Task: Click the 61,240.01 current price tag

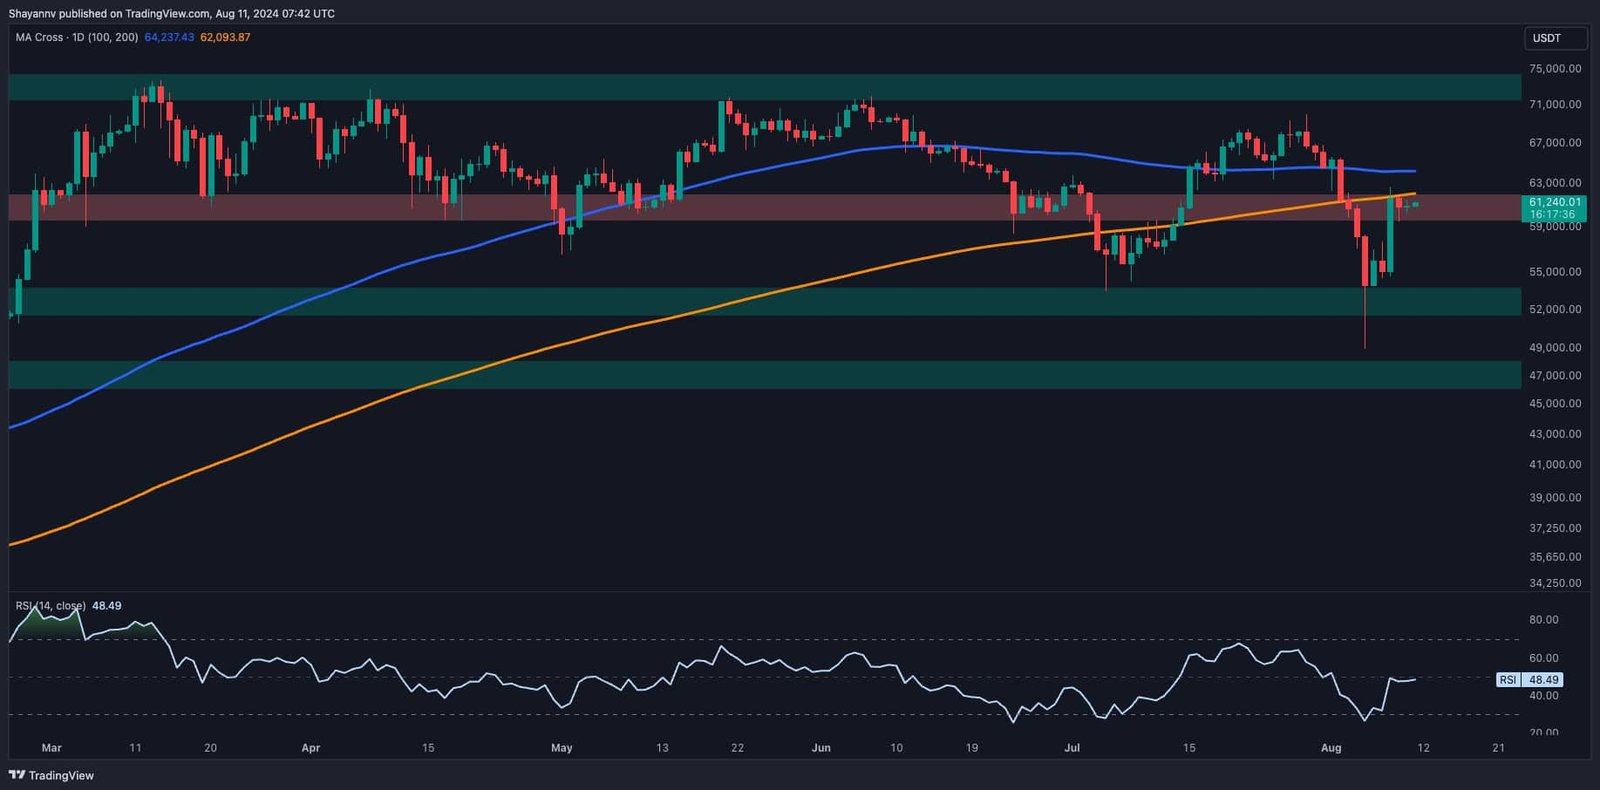Action: [1555, 202]
